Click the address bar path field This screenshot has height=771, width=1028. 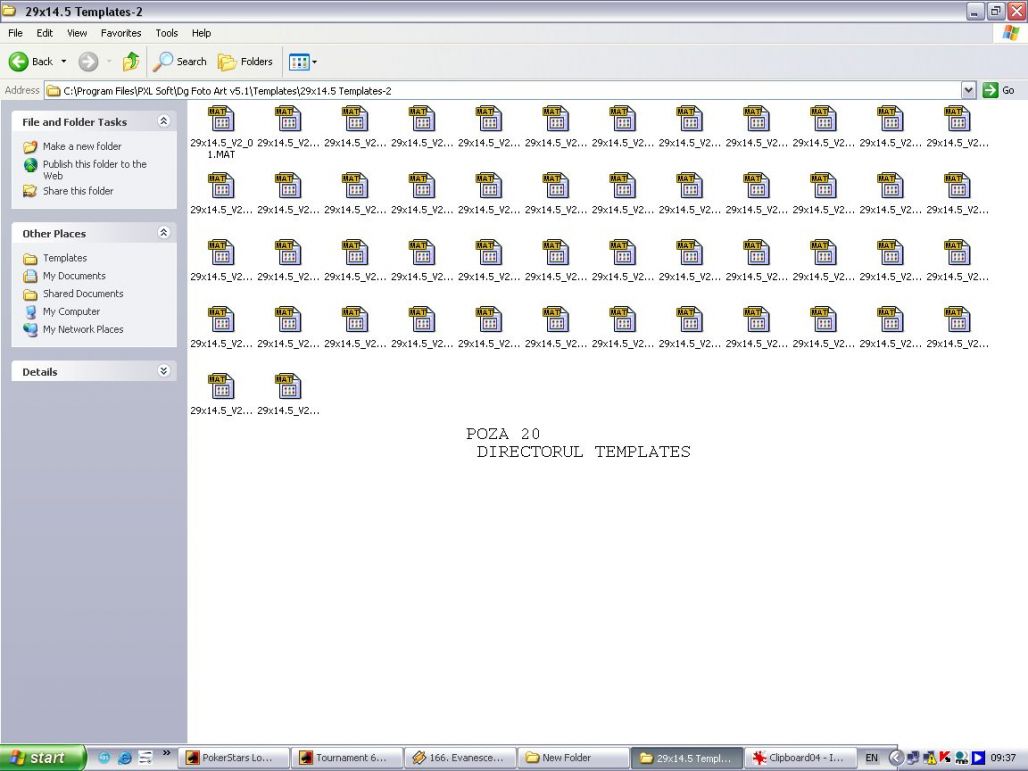[500, 91]
